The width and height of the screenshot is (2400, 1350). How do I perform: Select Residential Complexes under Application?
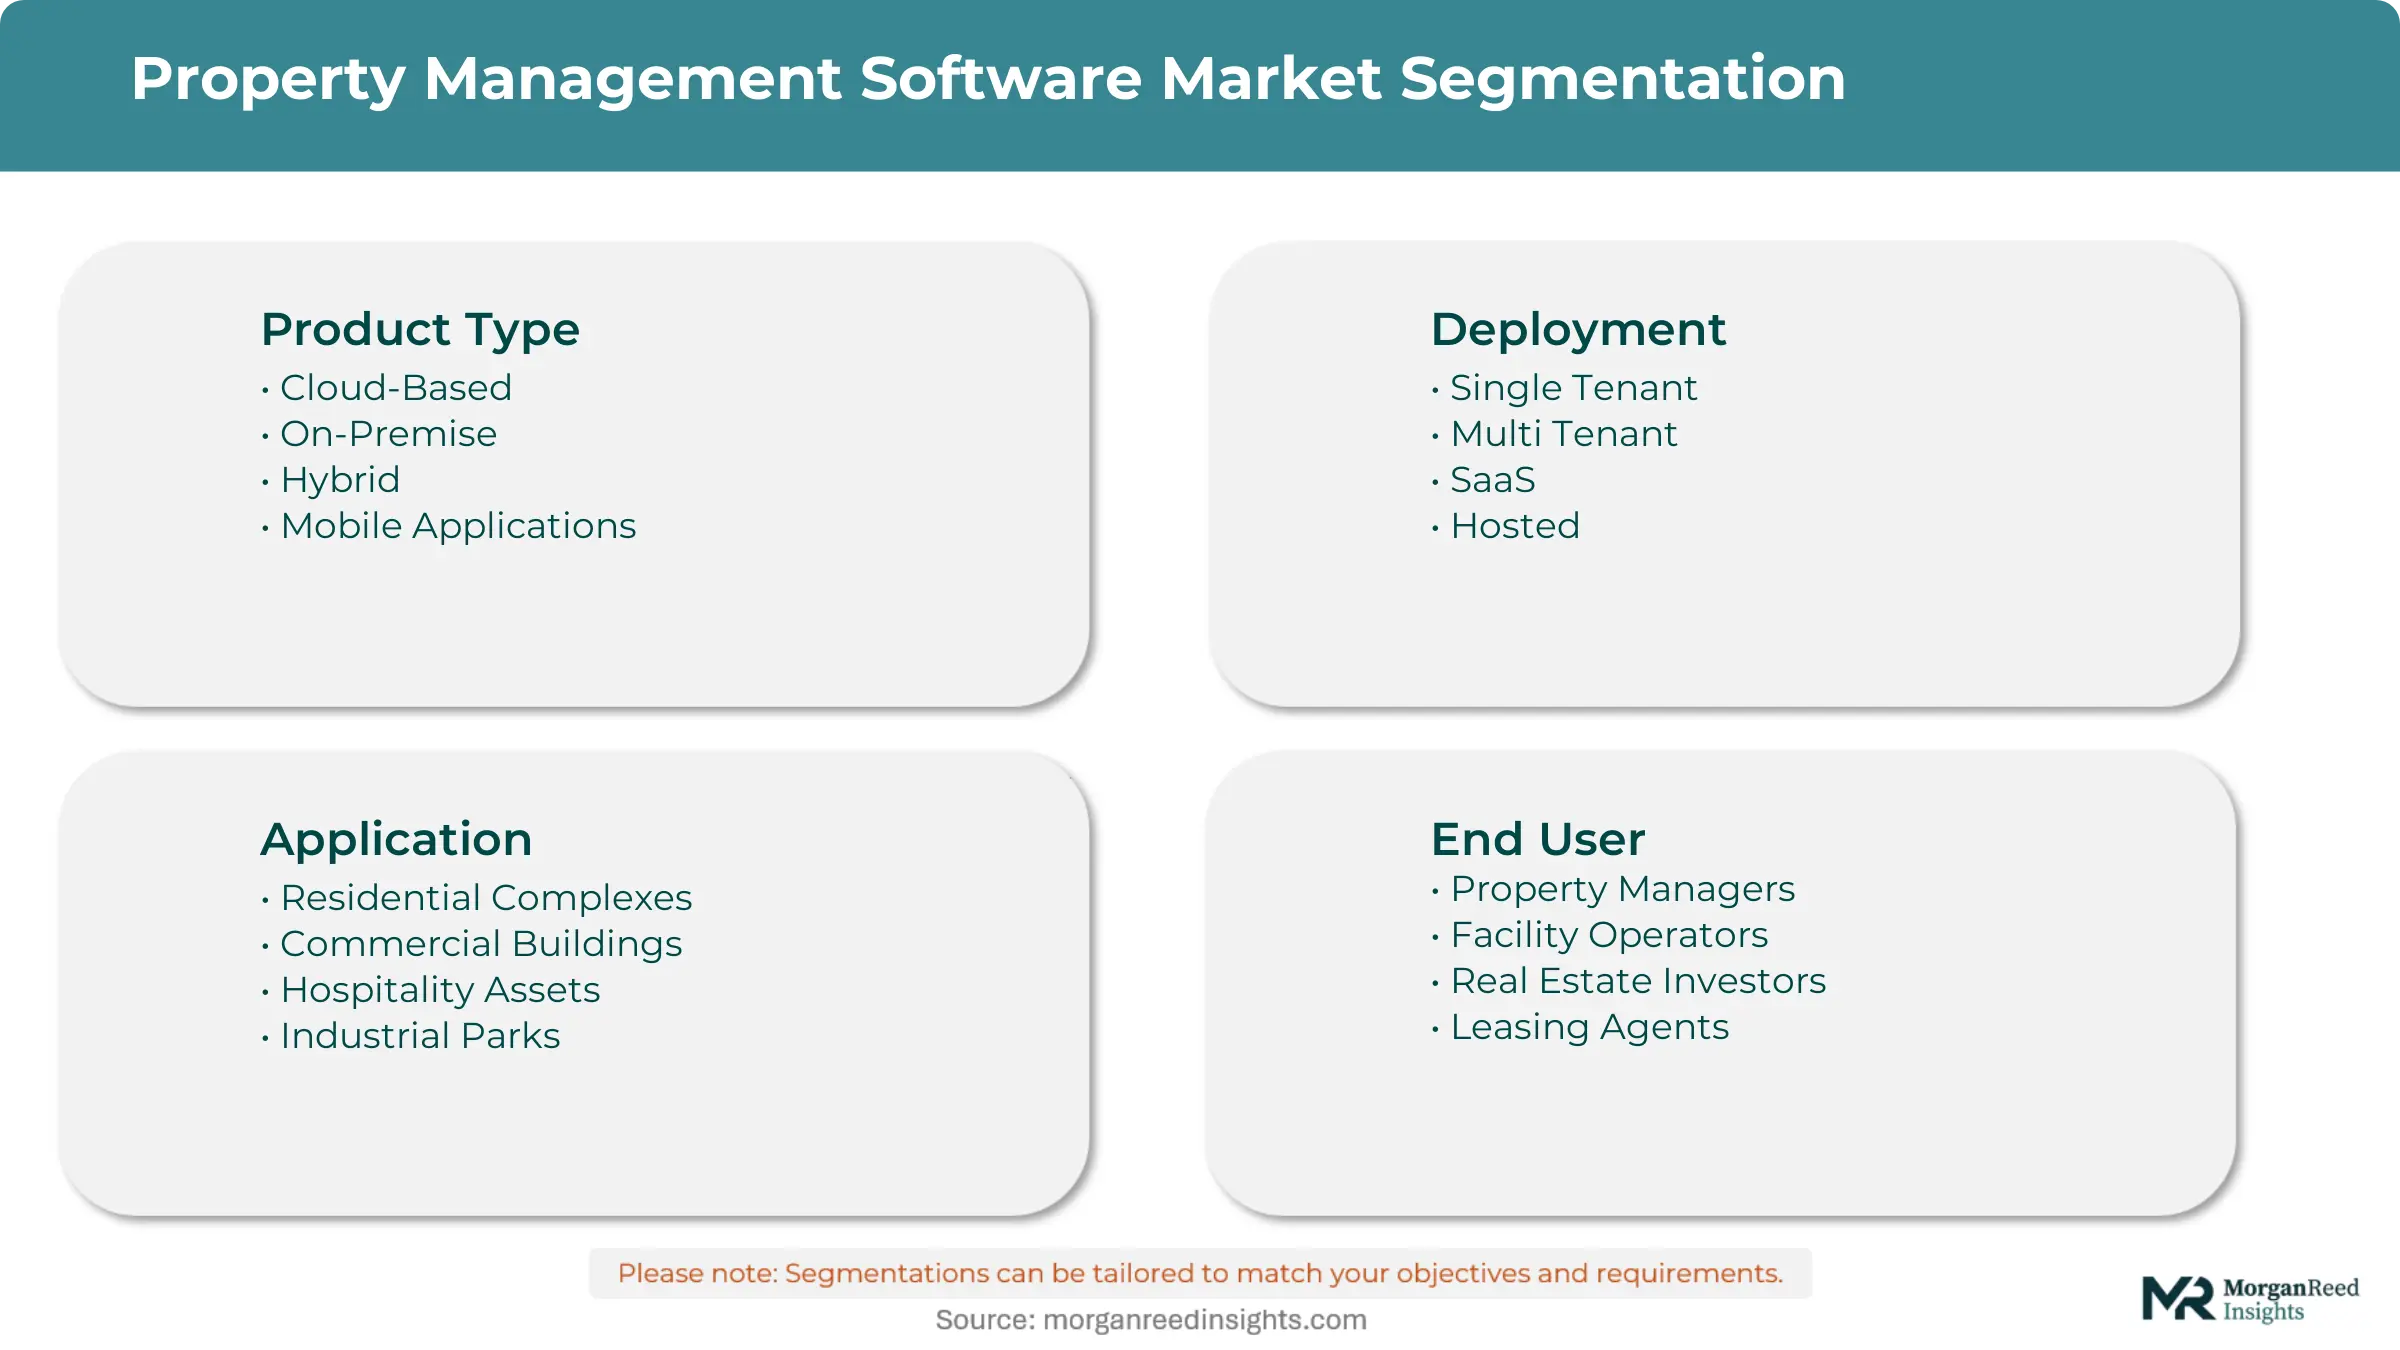pos(486,898)
